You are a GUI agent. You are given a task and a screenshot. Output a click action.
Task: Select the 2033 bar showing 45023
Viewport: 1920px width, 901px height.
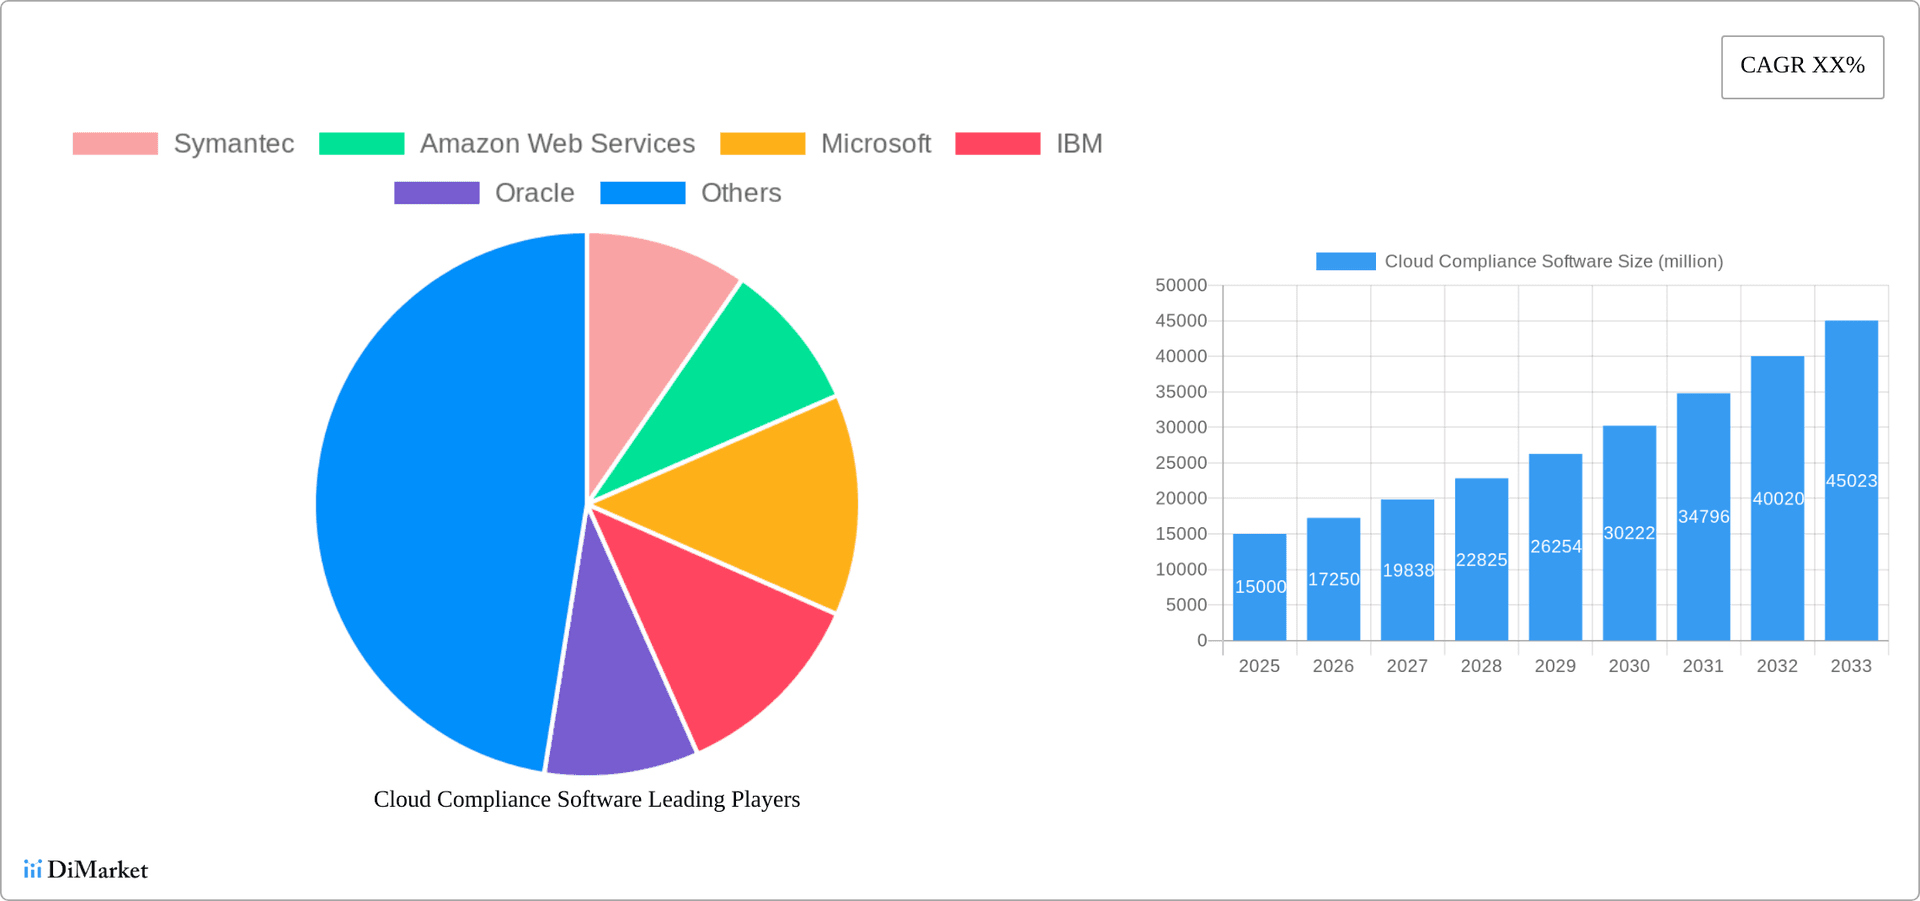1851,480
